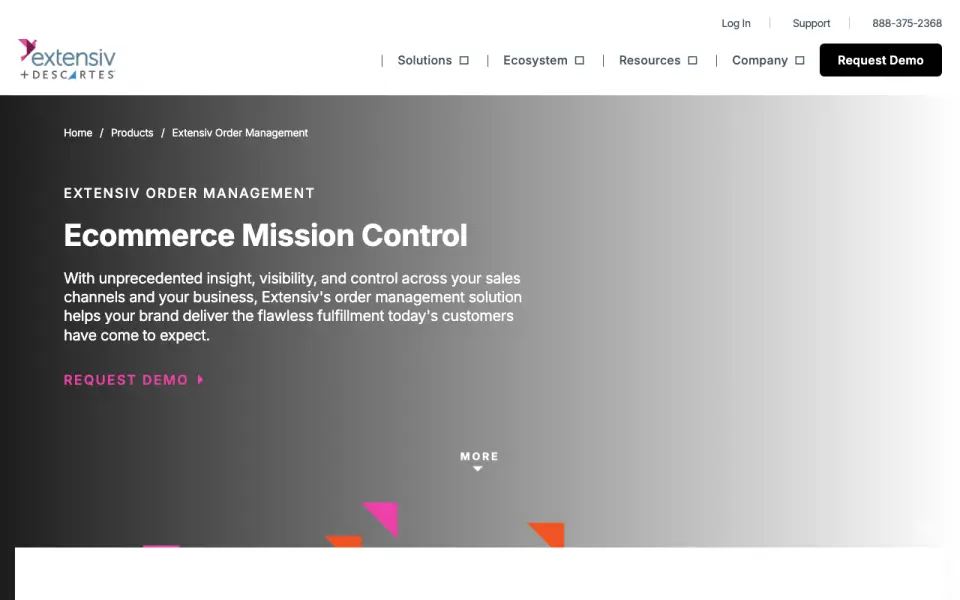Viewport: 960px width, 600px height.
Task: Click the pink arrow beside REQUEST DEMO
Action: coord(200,380)
